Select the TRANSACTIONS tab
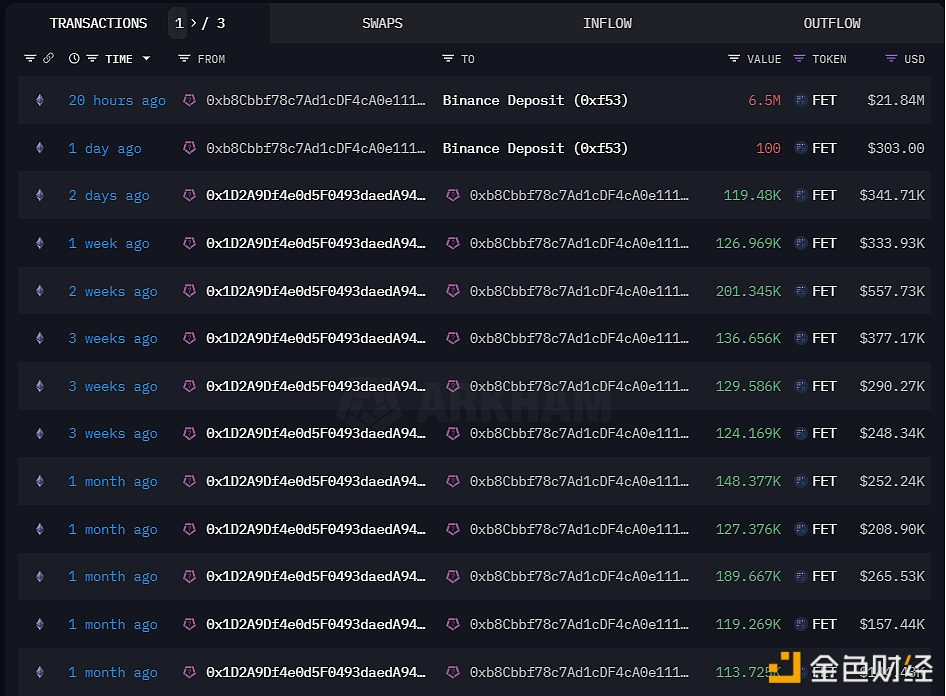Image resolution: width=946 pixels, height=696 pixels. [98, 23]
